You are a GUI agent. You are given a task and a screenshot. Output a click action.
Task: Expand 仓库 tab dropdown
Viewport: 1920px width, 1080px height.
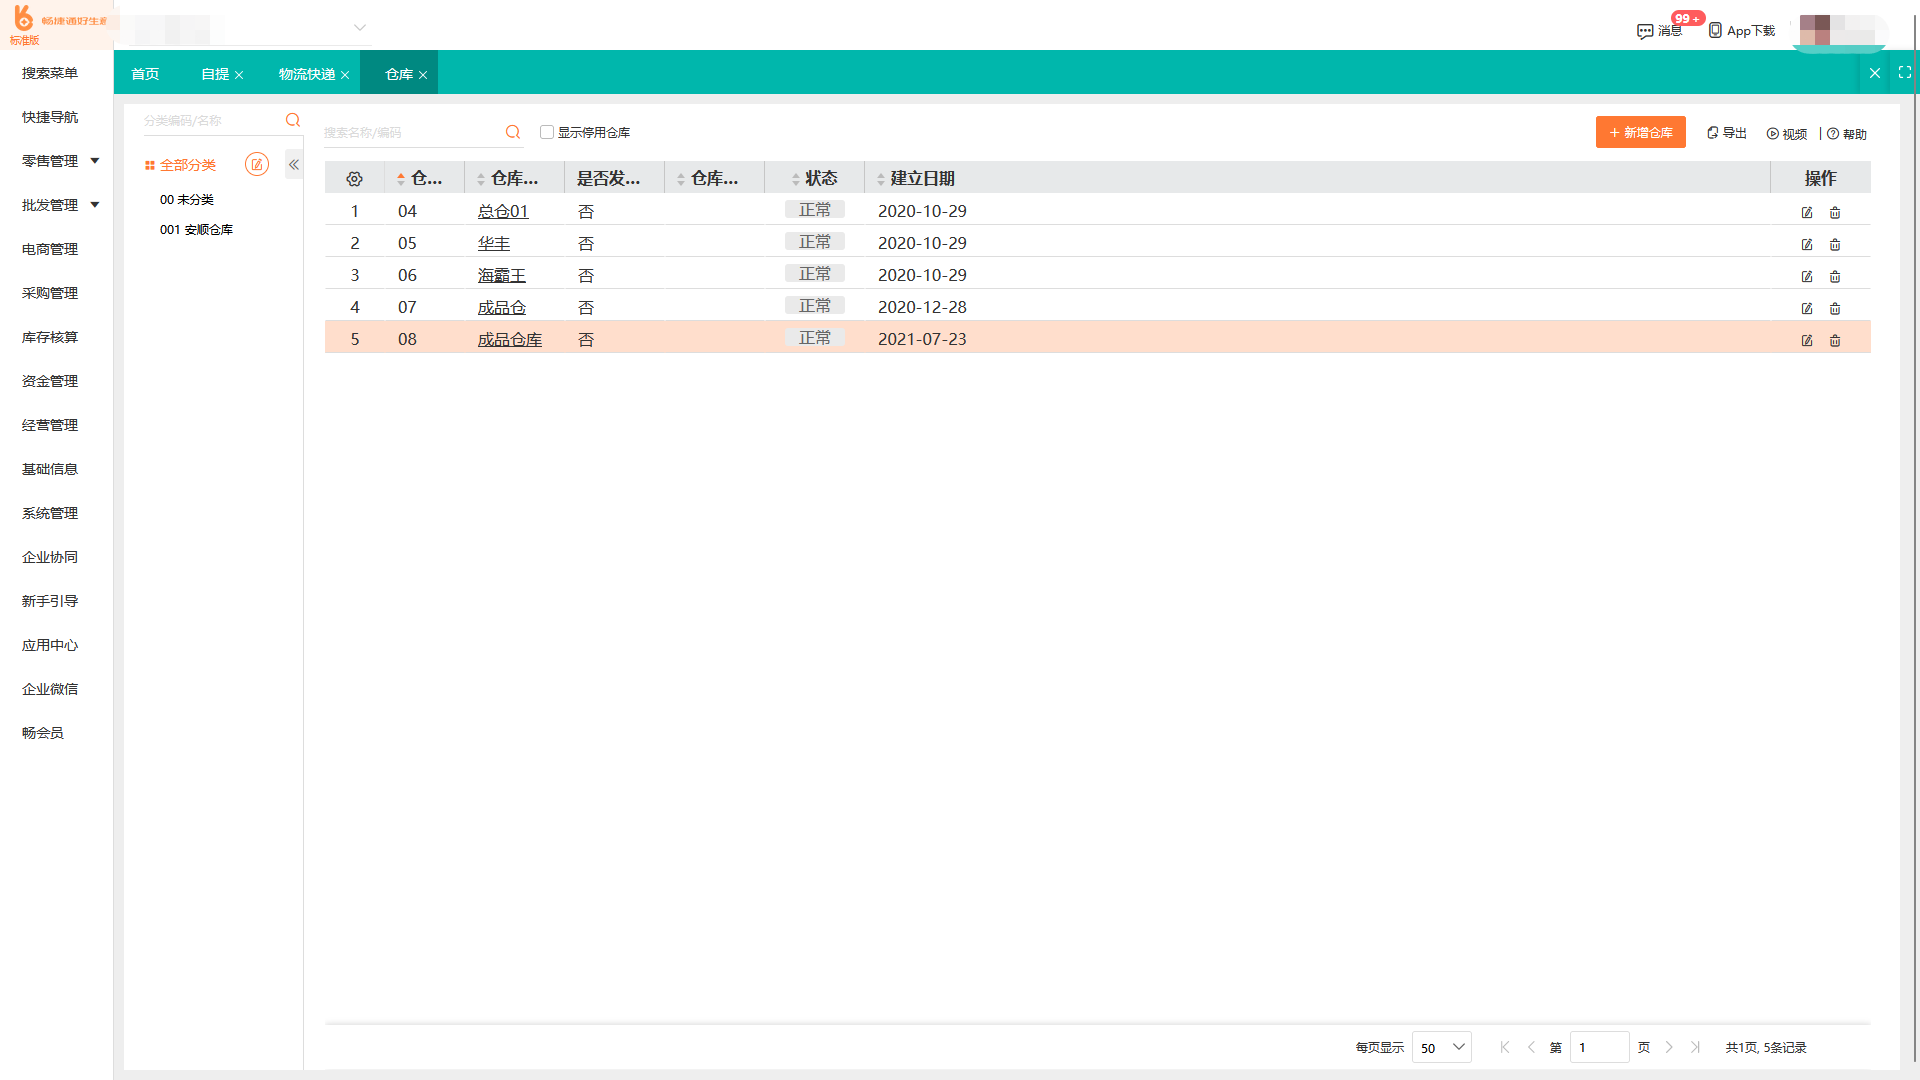pyautogui.click(x=398, y=74)
